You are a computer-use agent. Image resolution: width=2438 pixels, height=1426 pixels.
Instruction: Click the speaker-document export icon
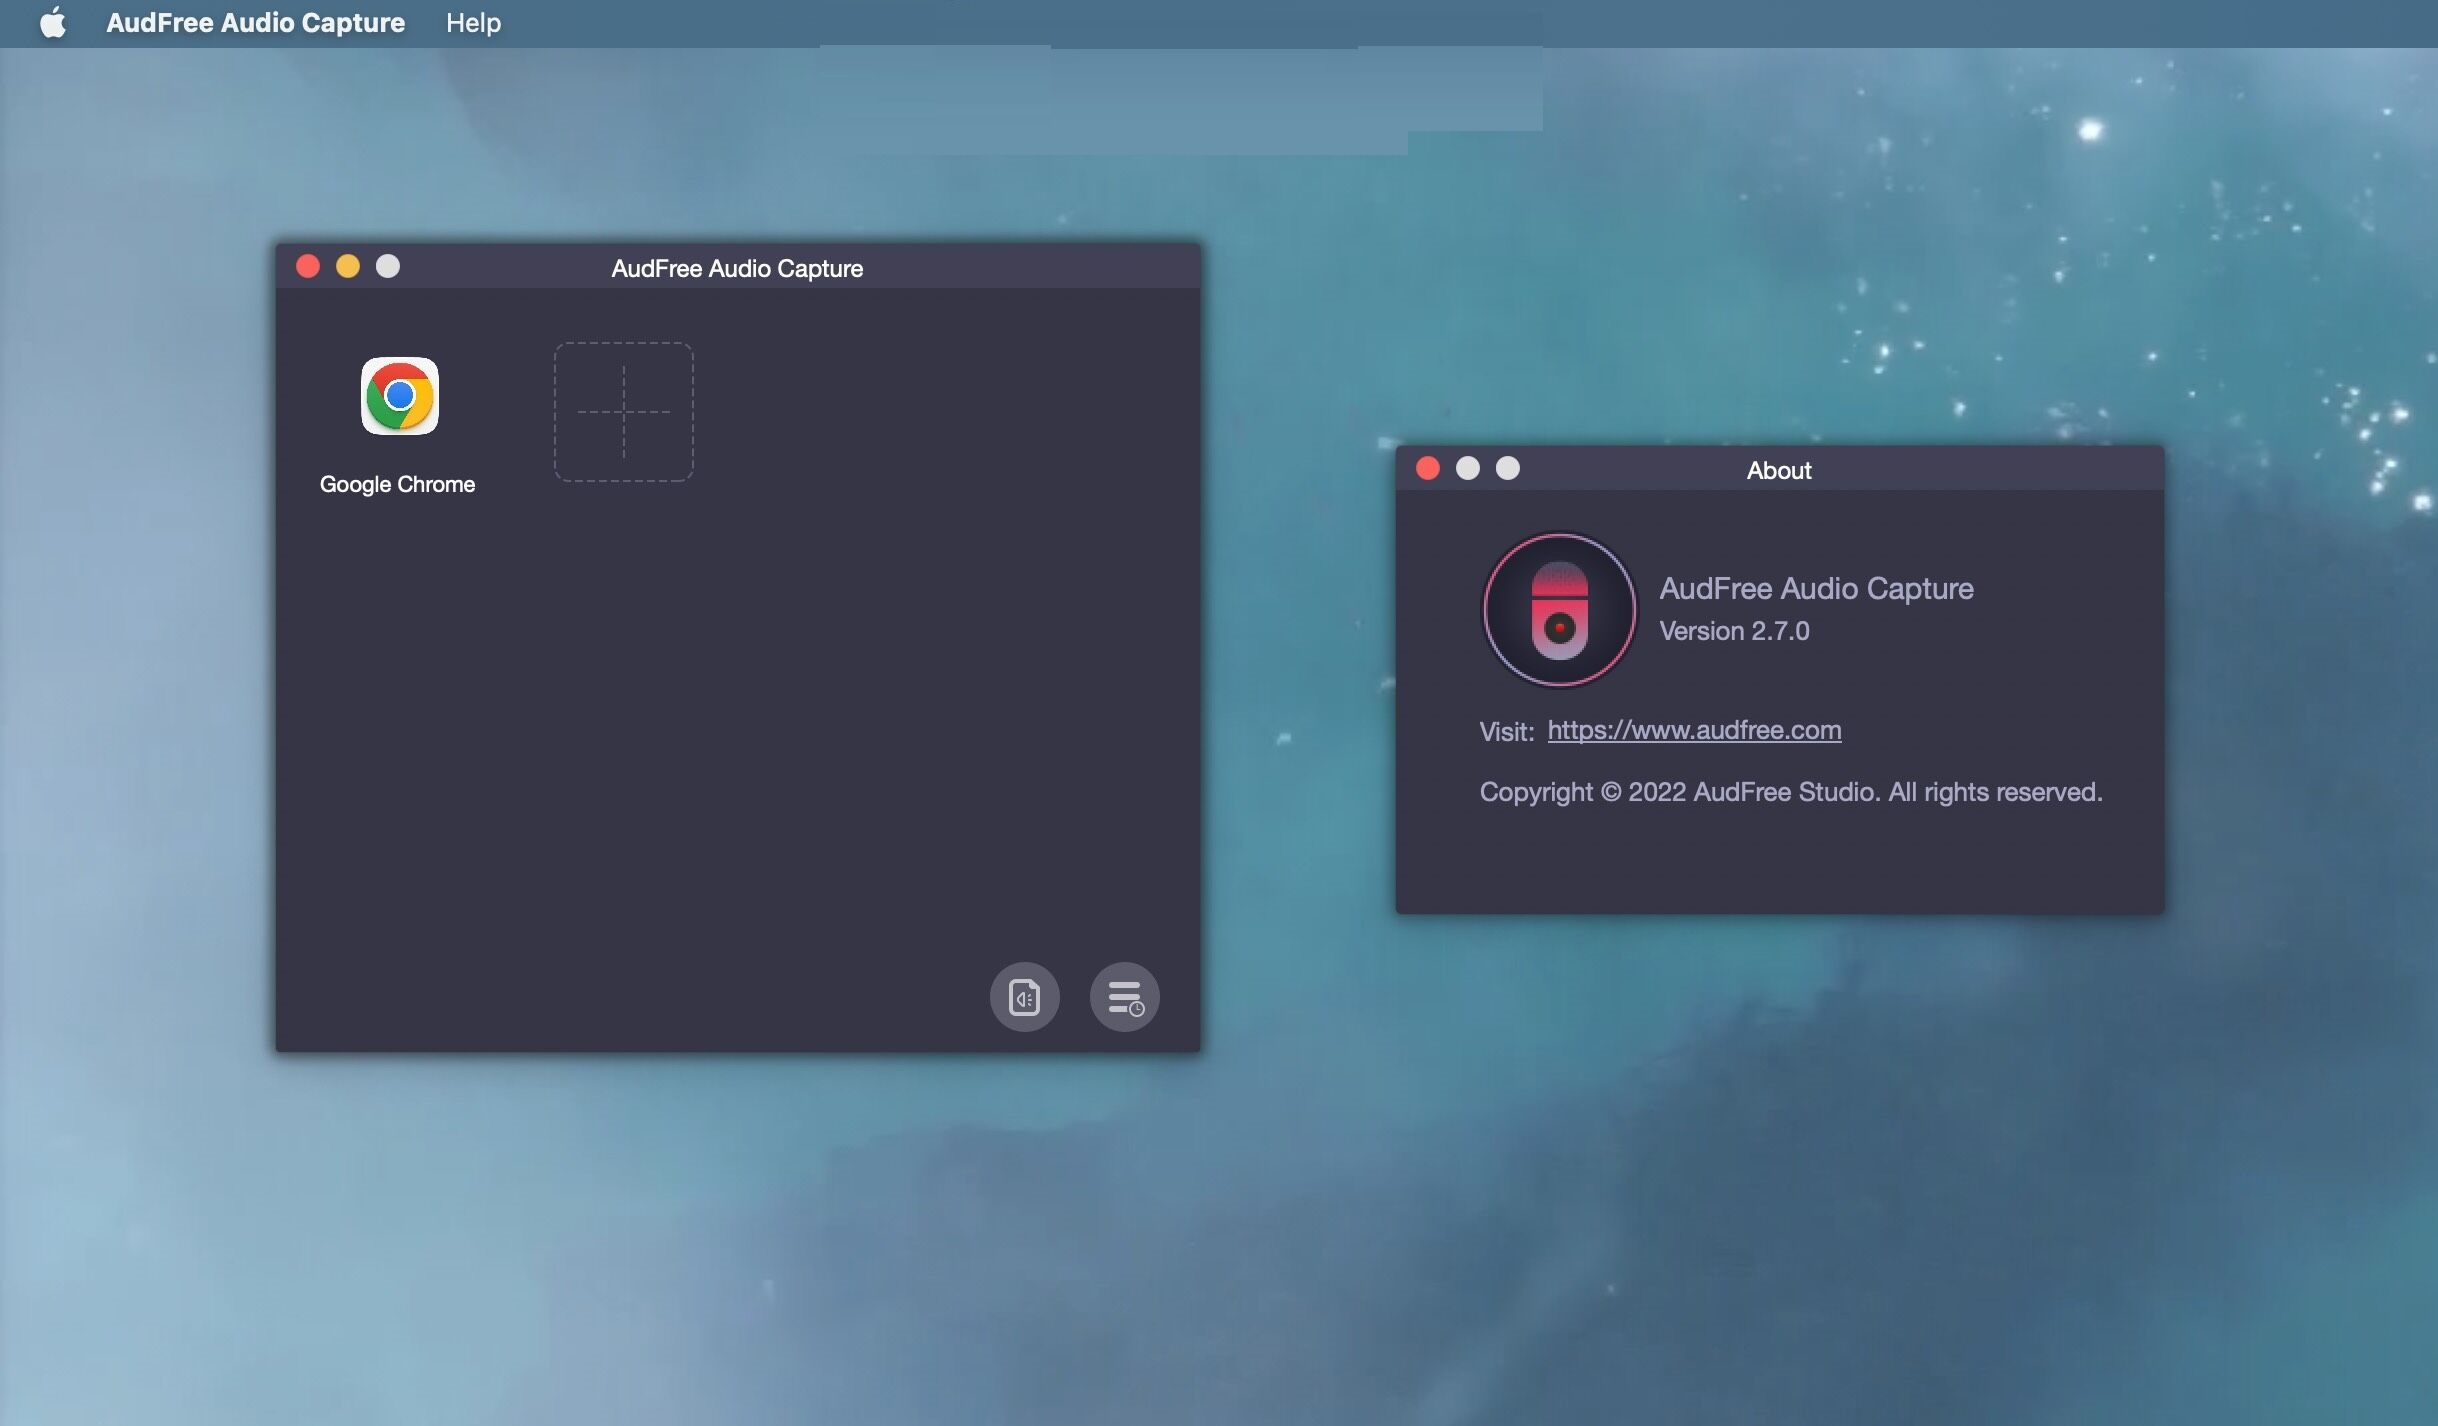coord(1023,996)
